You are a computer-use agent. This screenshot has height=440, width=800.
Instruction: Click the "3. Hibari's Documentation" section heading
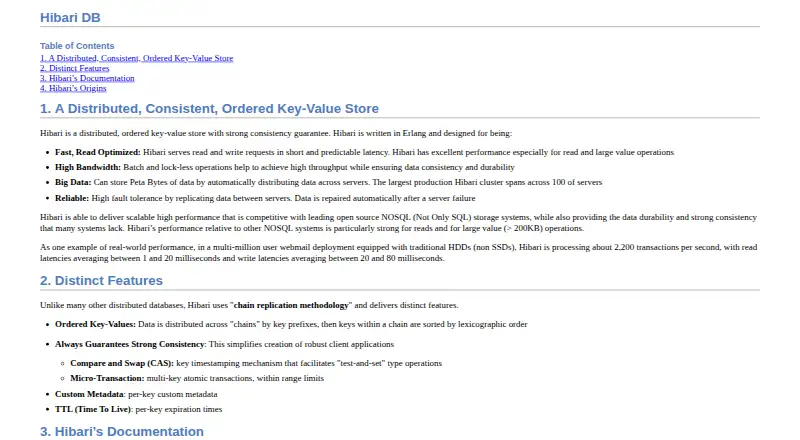122,432
